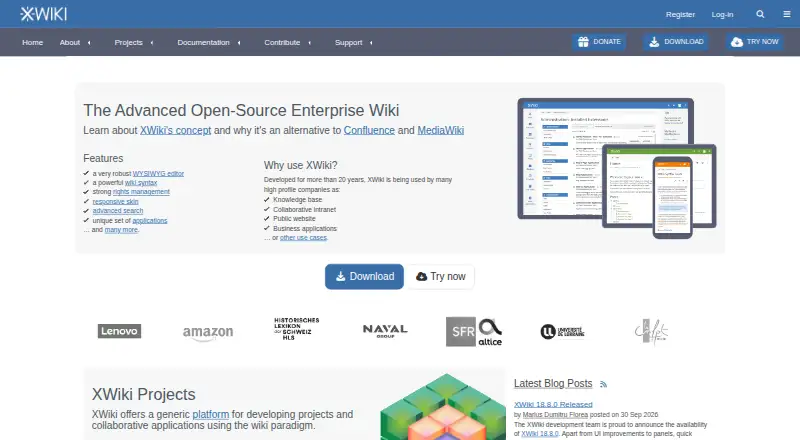
Task: Open the XWiki 18.8.0 Released post
Action: (553, 404)
